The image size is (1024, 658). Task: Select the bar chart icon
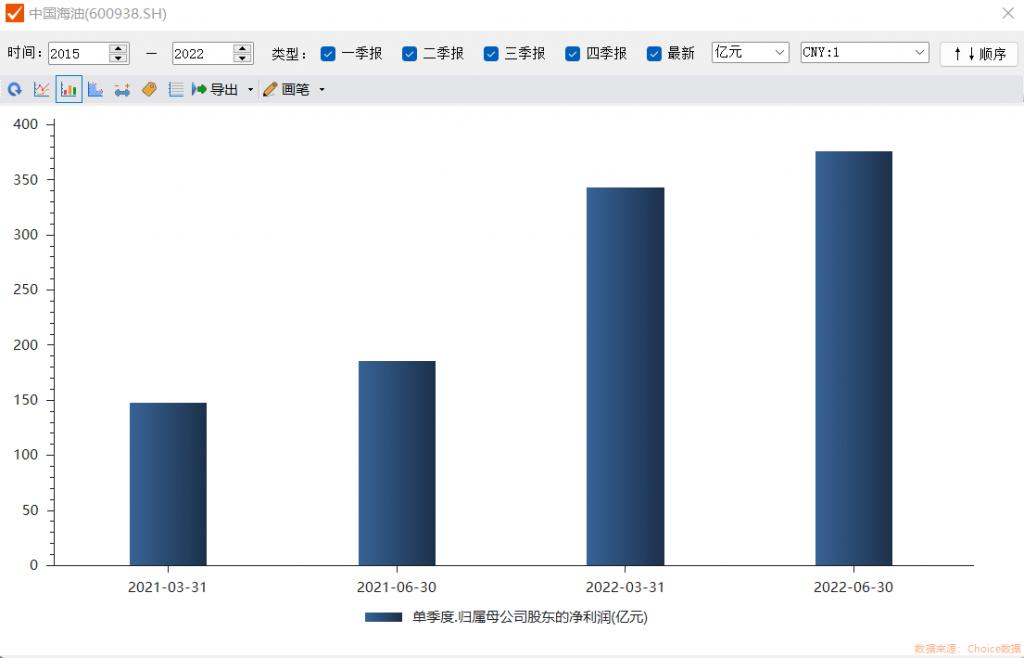pyautogui.click(x=69, y=90)
